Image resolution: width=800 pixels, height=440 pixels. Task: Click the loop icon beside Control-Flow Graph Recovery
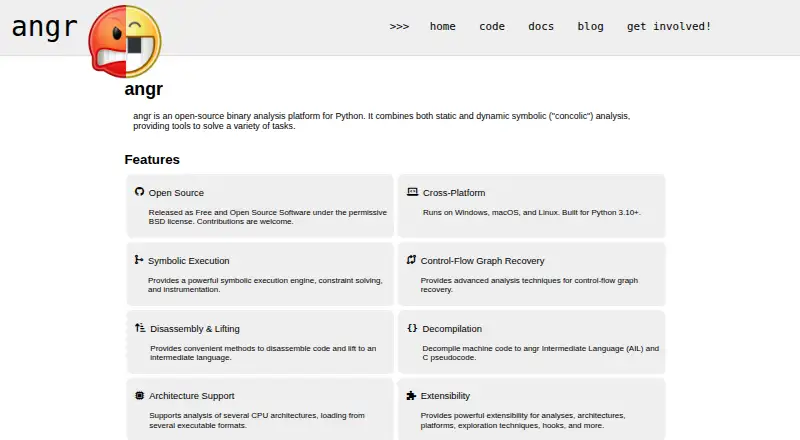click(411, 260)
